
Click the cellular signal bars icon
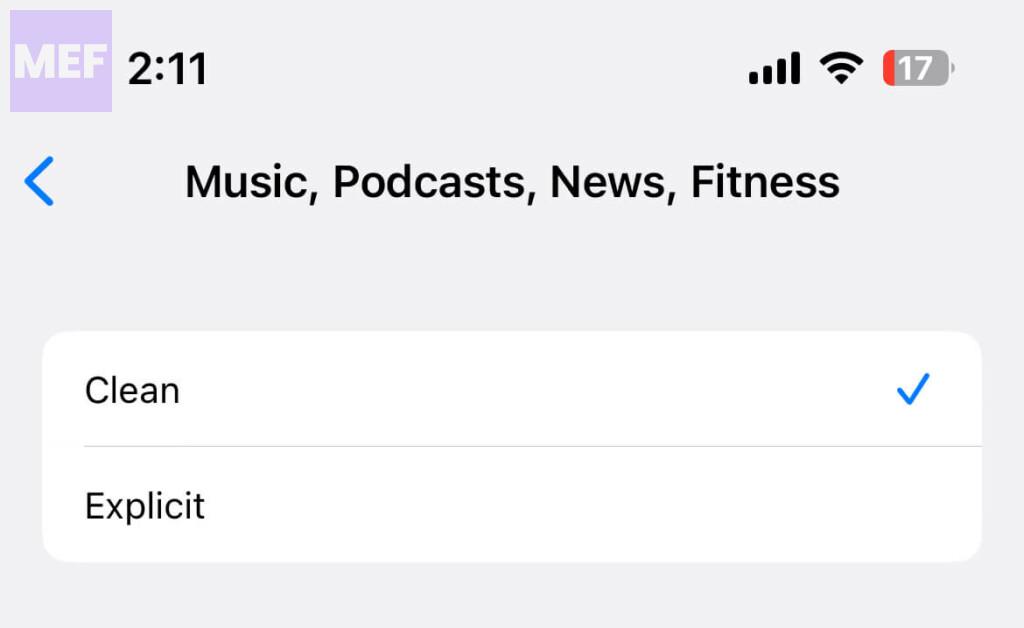pyautogui.click(x=774, y=69)
